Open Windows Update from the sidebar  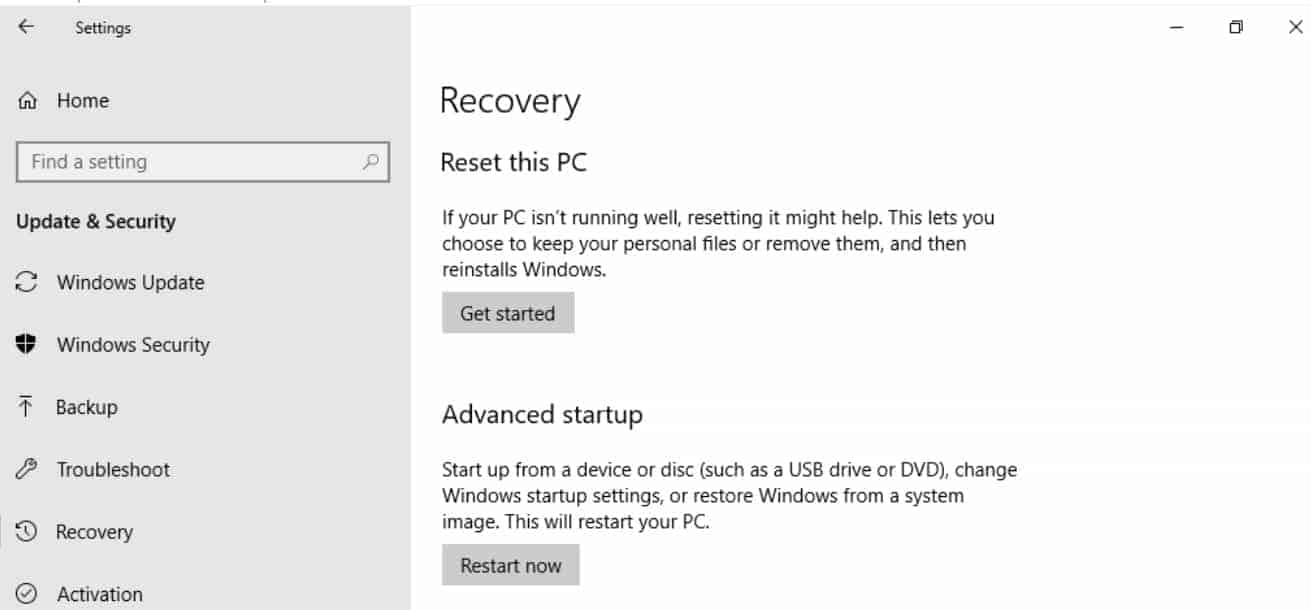click(x=131, y=282)
